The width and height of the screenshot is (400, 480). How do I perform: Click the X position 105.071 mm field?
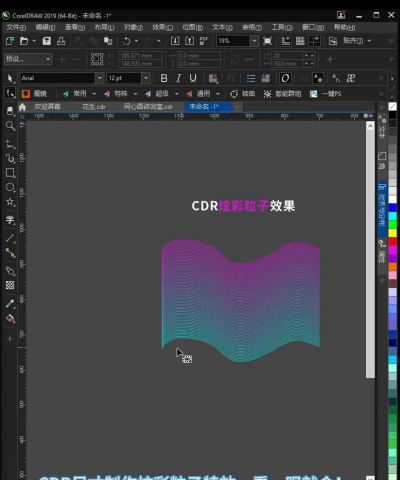coord(141,55)
